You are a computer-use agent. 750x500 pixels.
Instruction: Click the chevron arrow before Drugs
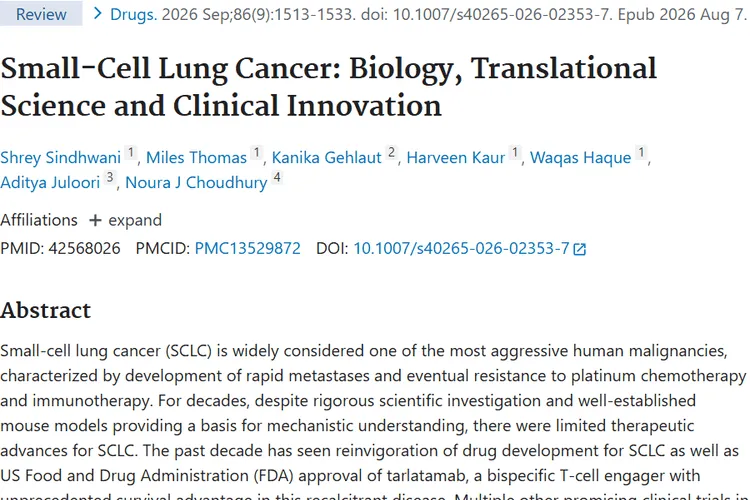98,14
